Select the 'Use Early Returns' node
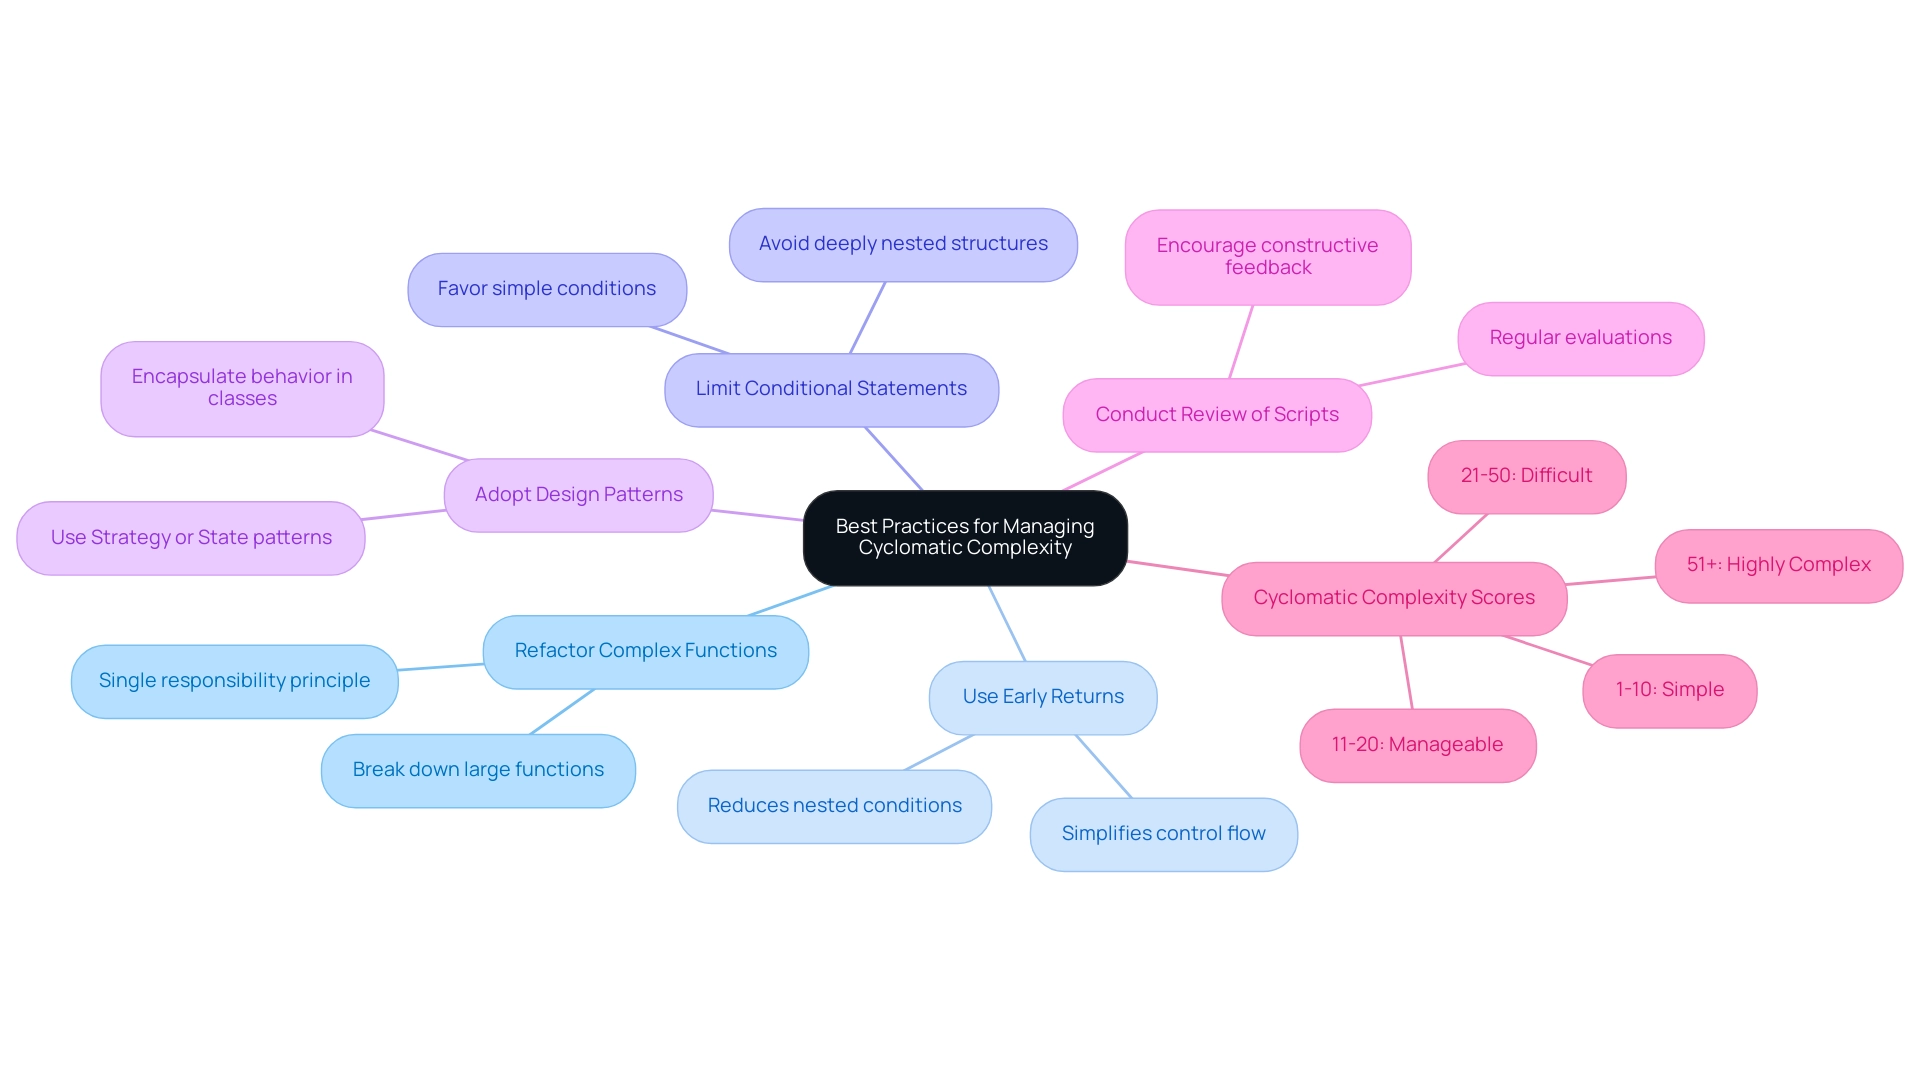 (x=1042, y=695)
